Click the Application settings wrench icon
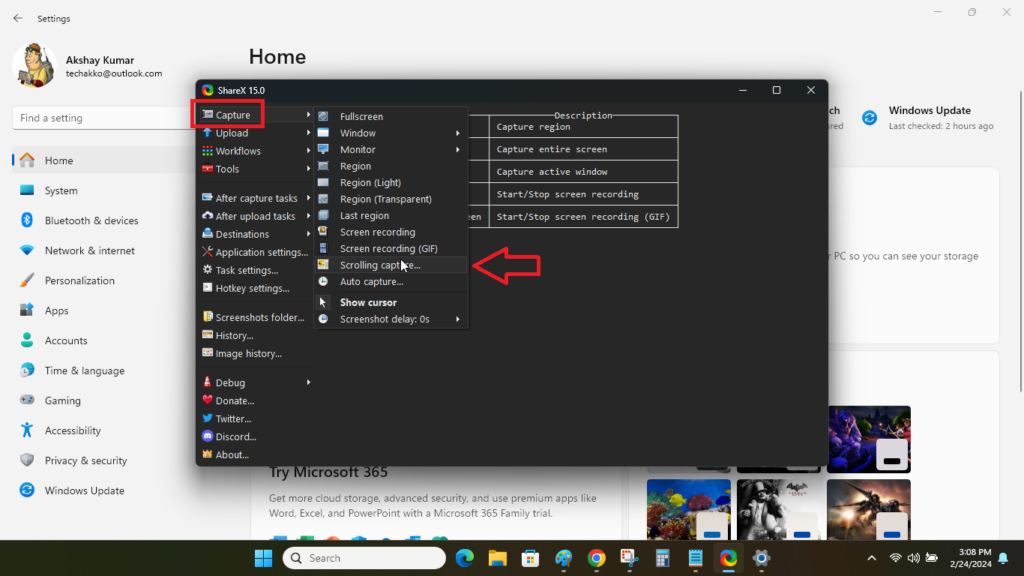This screenshot has height=576, width=1024. point(208,251)
